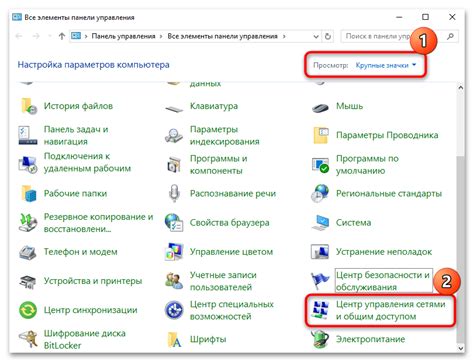Open the Шрифты fonts icon
This screenshot has height=362, width=474.
point(174,340)
